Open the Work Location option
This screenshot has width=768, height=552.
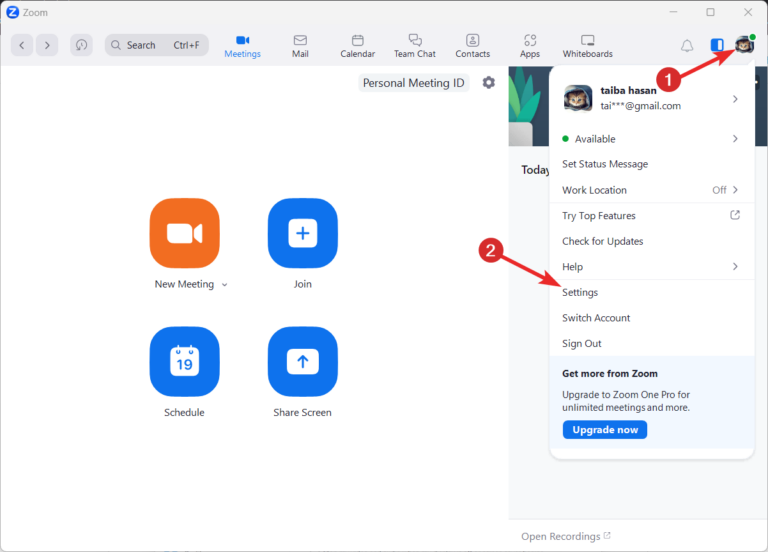pyautogui.click(x=651, y=190)
